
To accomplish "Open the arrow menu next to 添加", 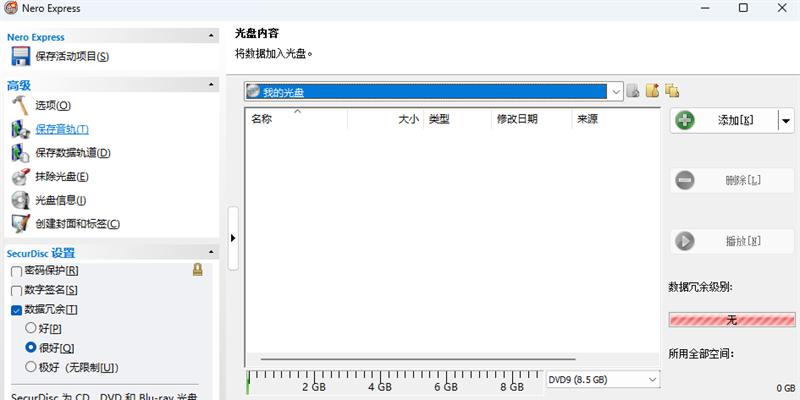I will [785, 121].
